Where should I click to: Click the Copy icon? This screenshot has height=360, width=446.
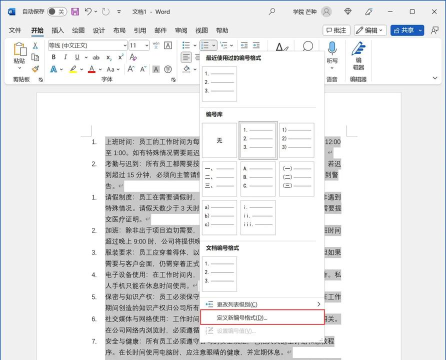(x=35, y=57)
